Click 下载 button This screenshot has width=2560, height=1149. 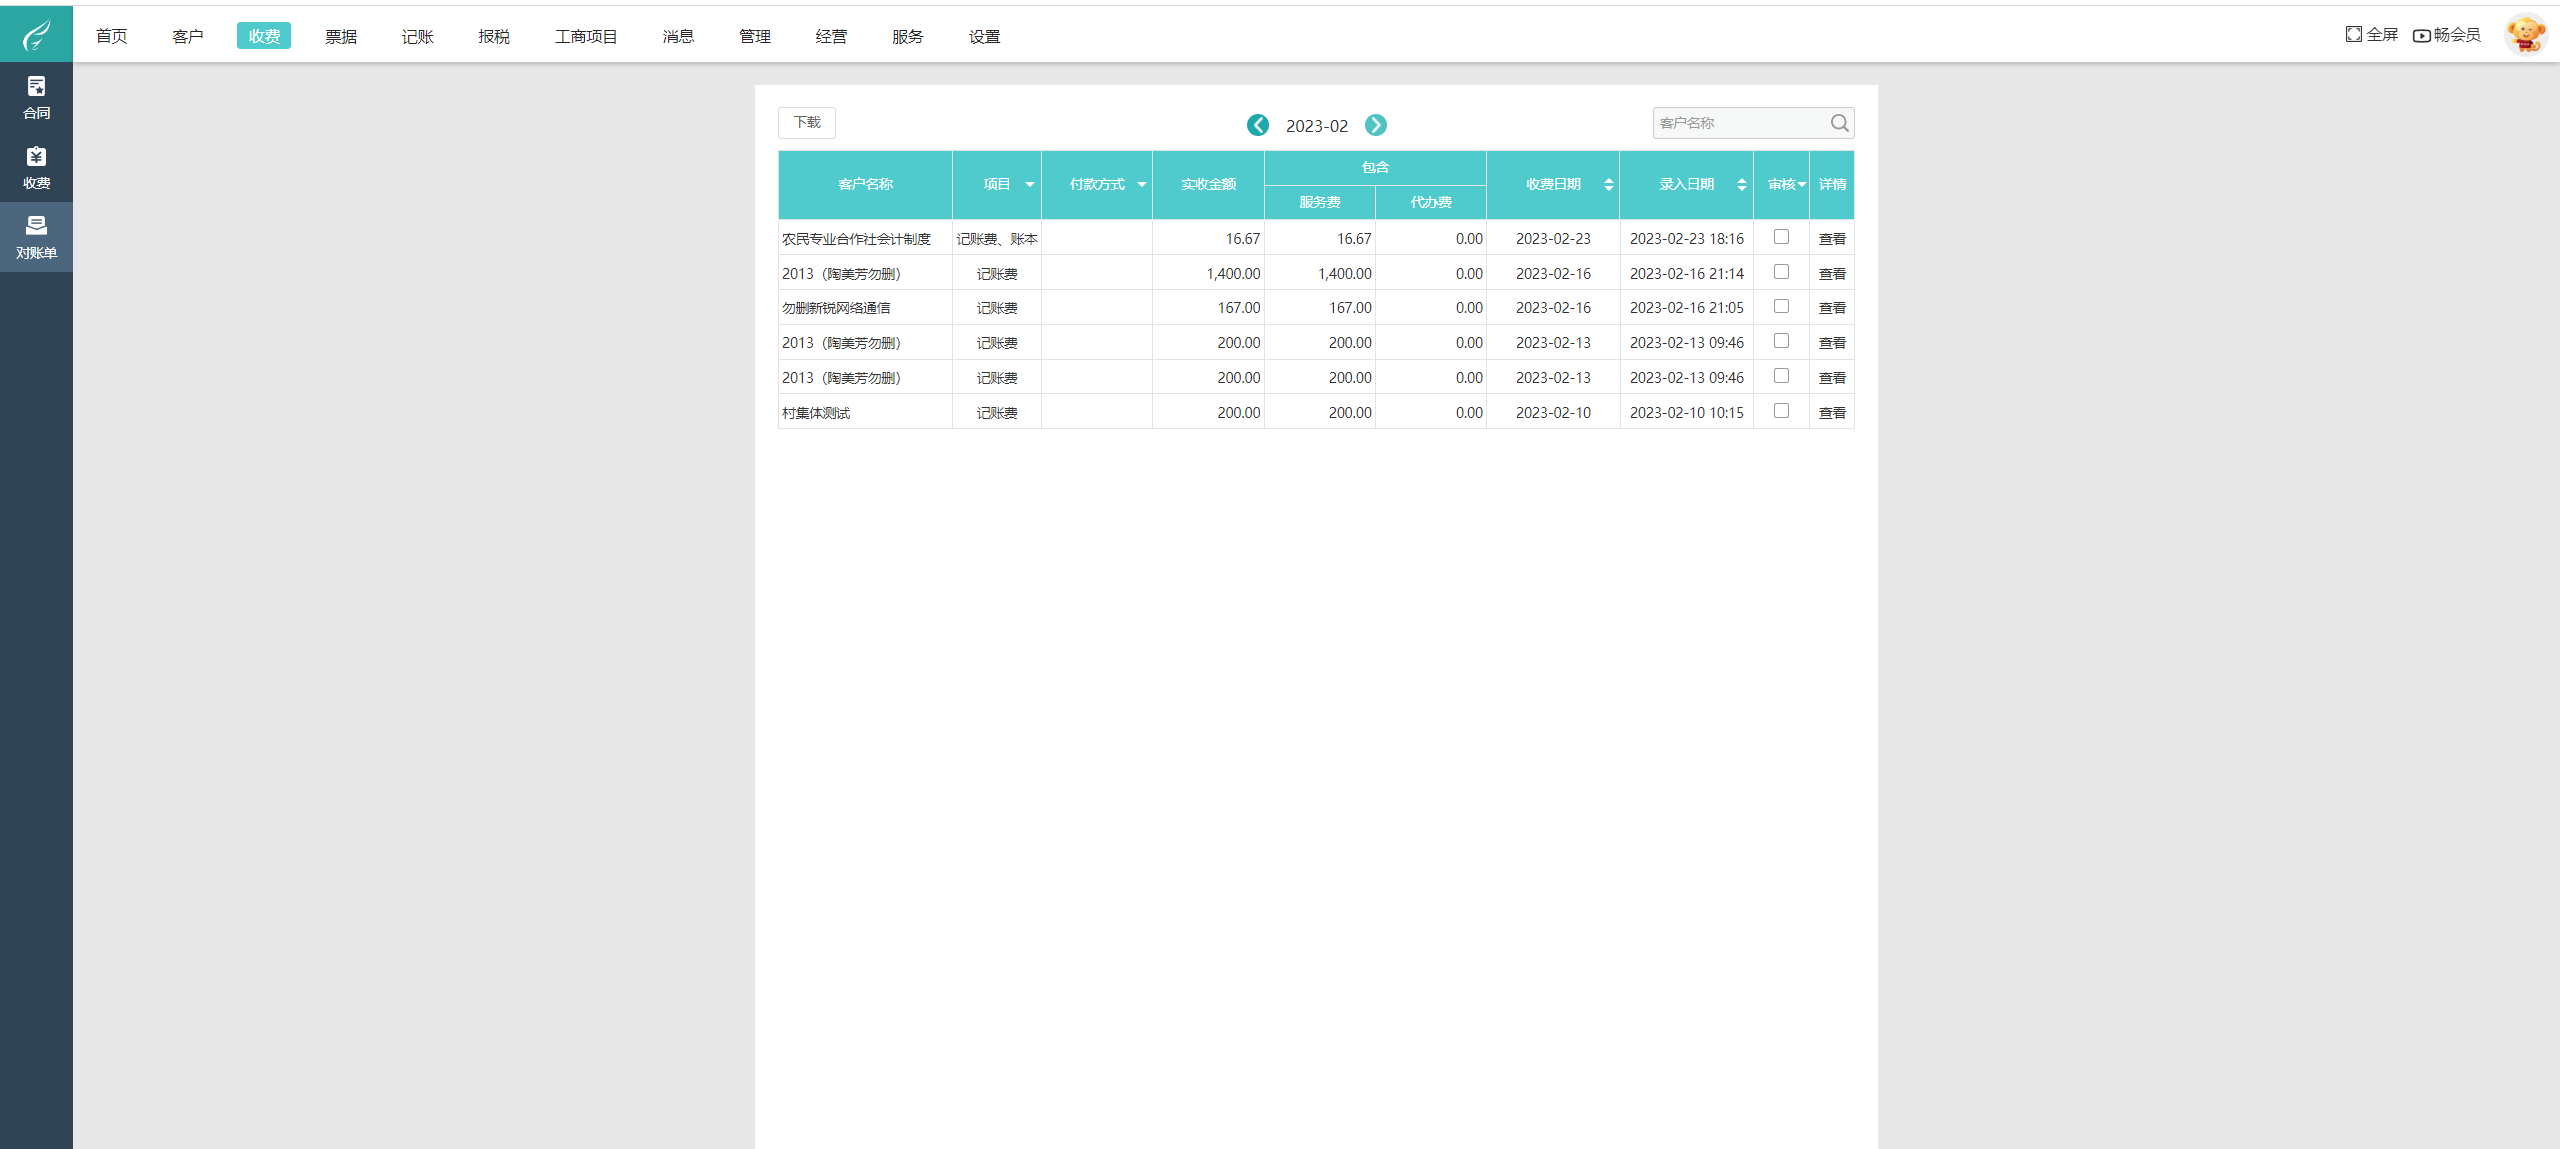807,121
